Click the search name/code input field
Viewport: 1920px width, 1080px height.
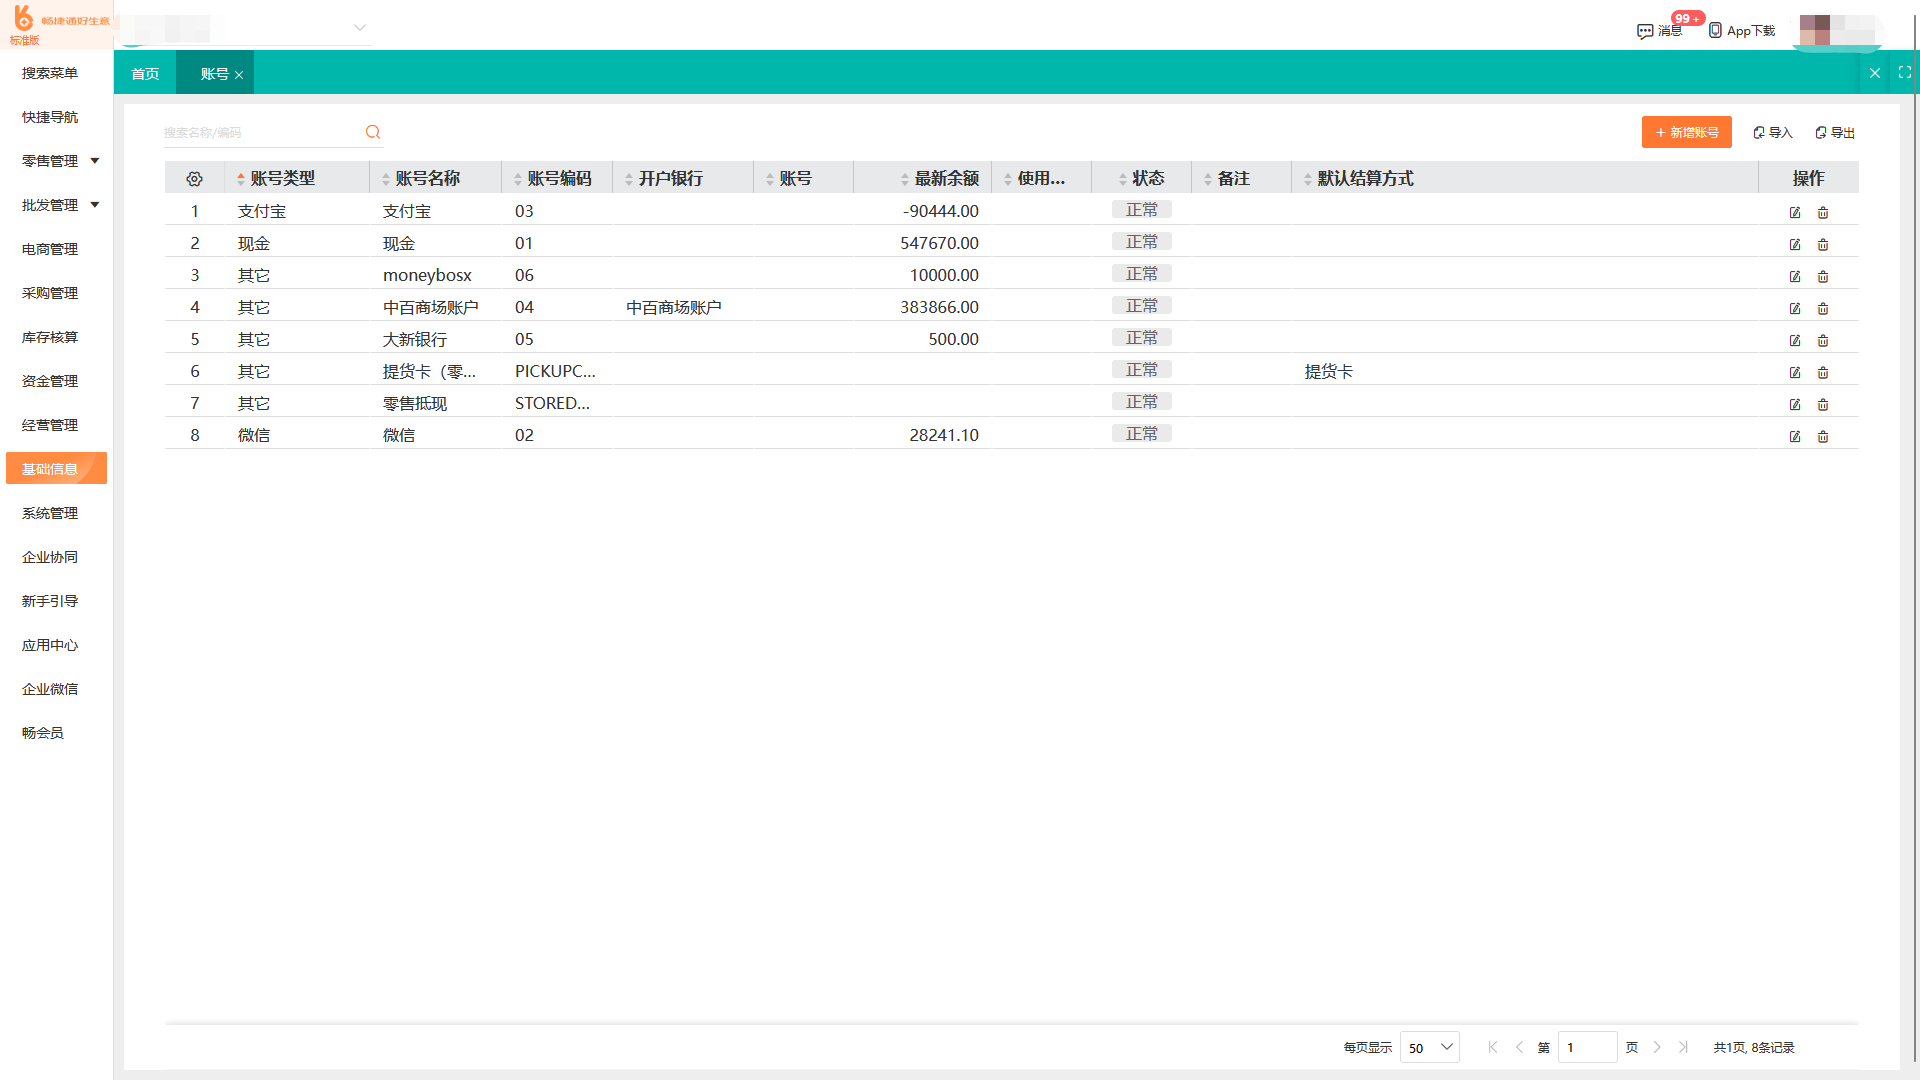[260, 132]
